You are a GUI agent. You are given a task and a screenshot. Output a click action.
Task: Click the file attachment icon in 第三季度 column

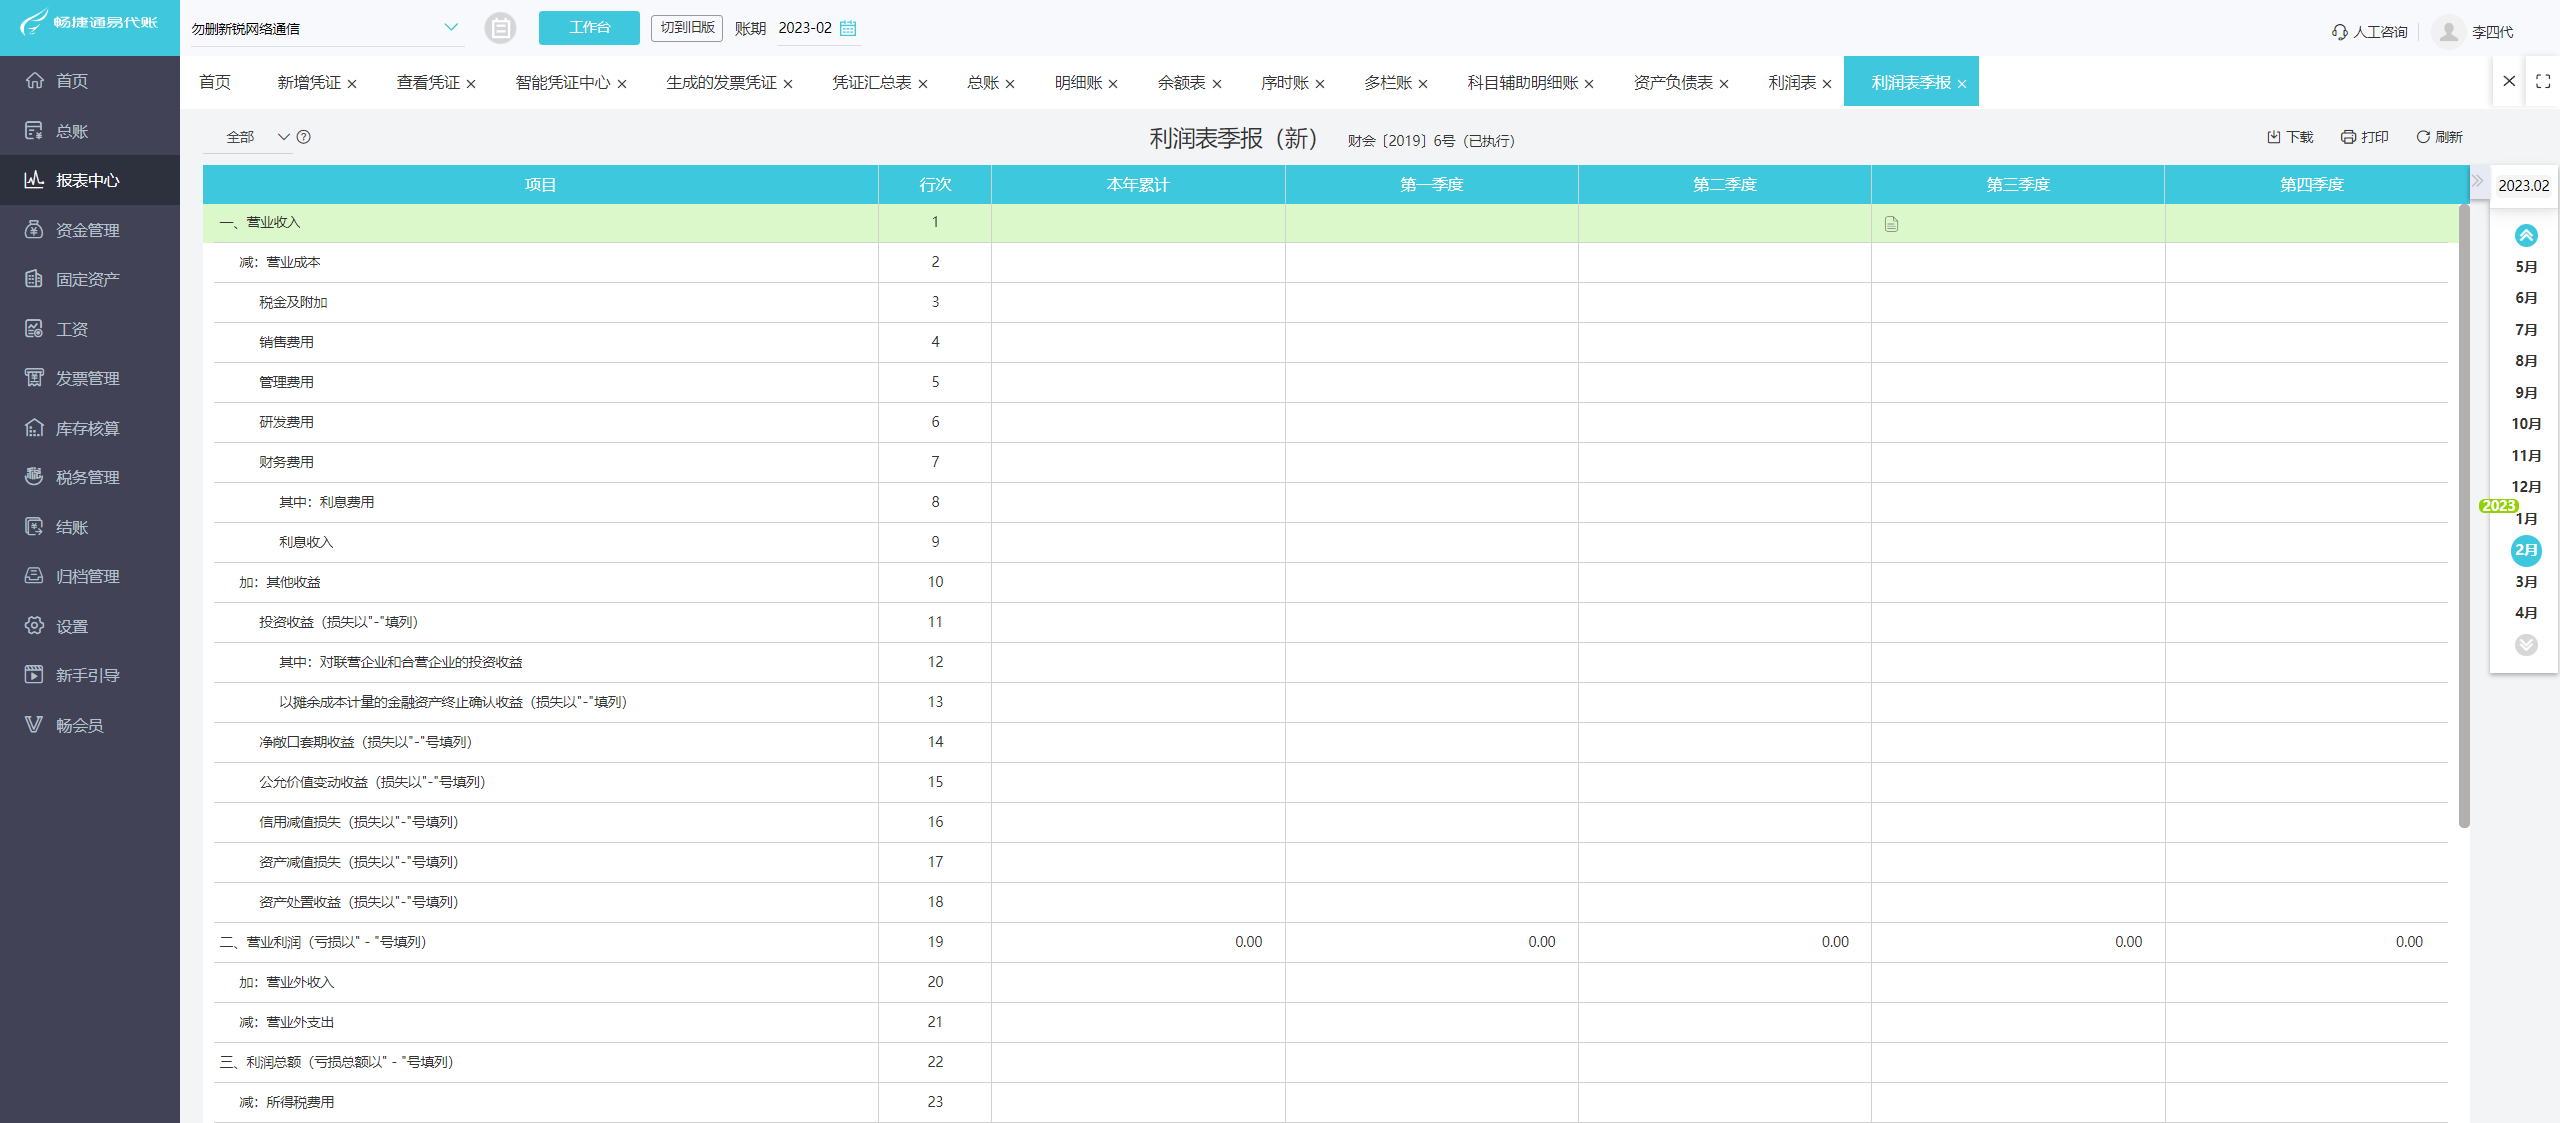click(x=1891, y=222)
